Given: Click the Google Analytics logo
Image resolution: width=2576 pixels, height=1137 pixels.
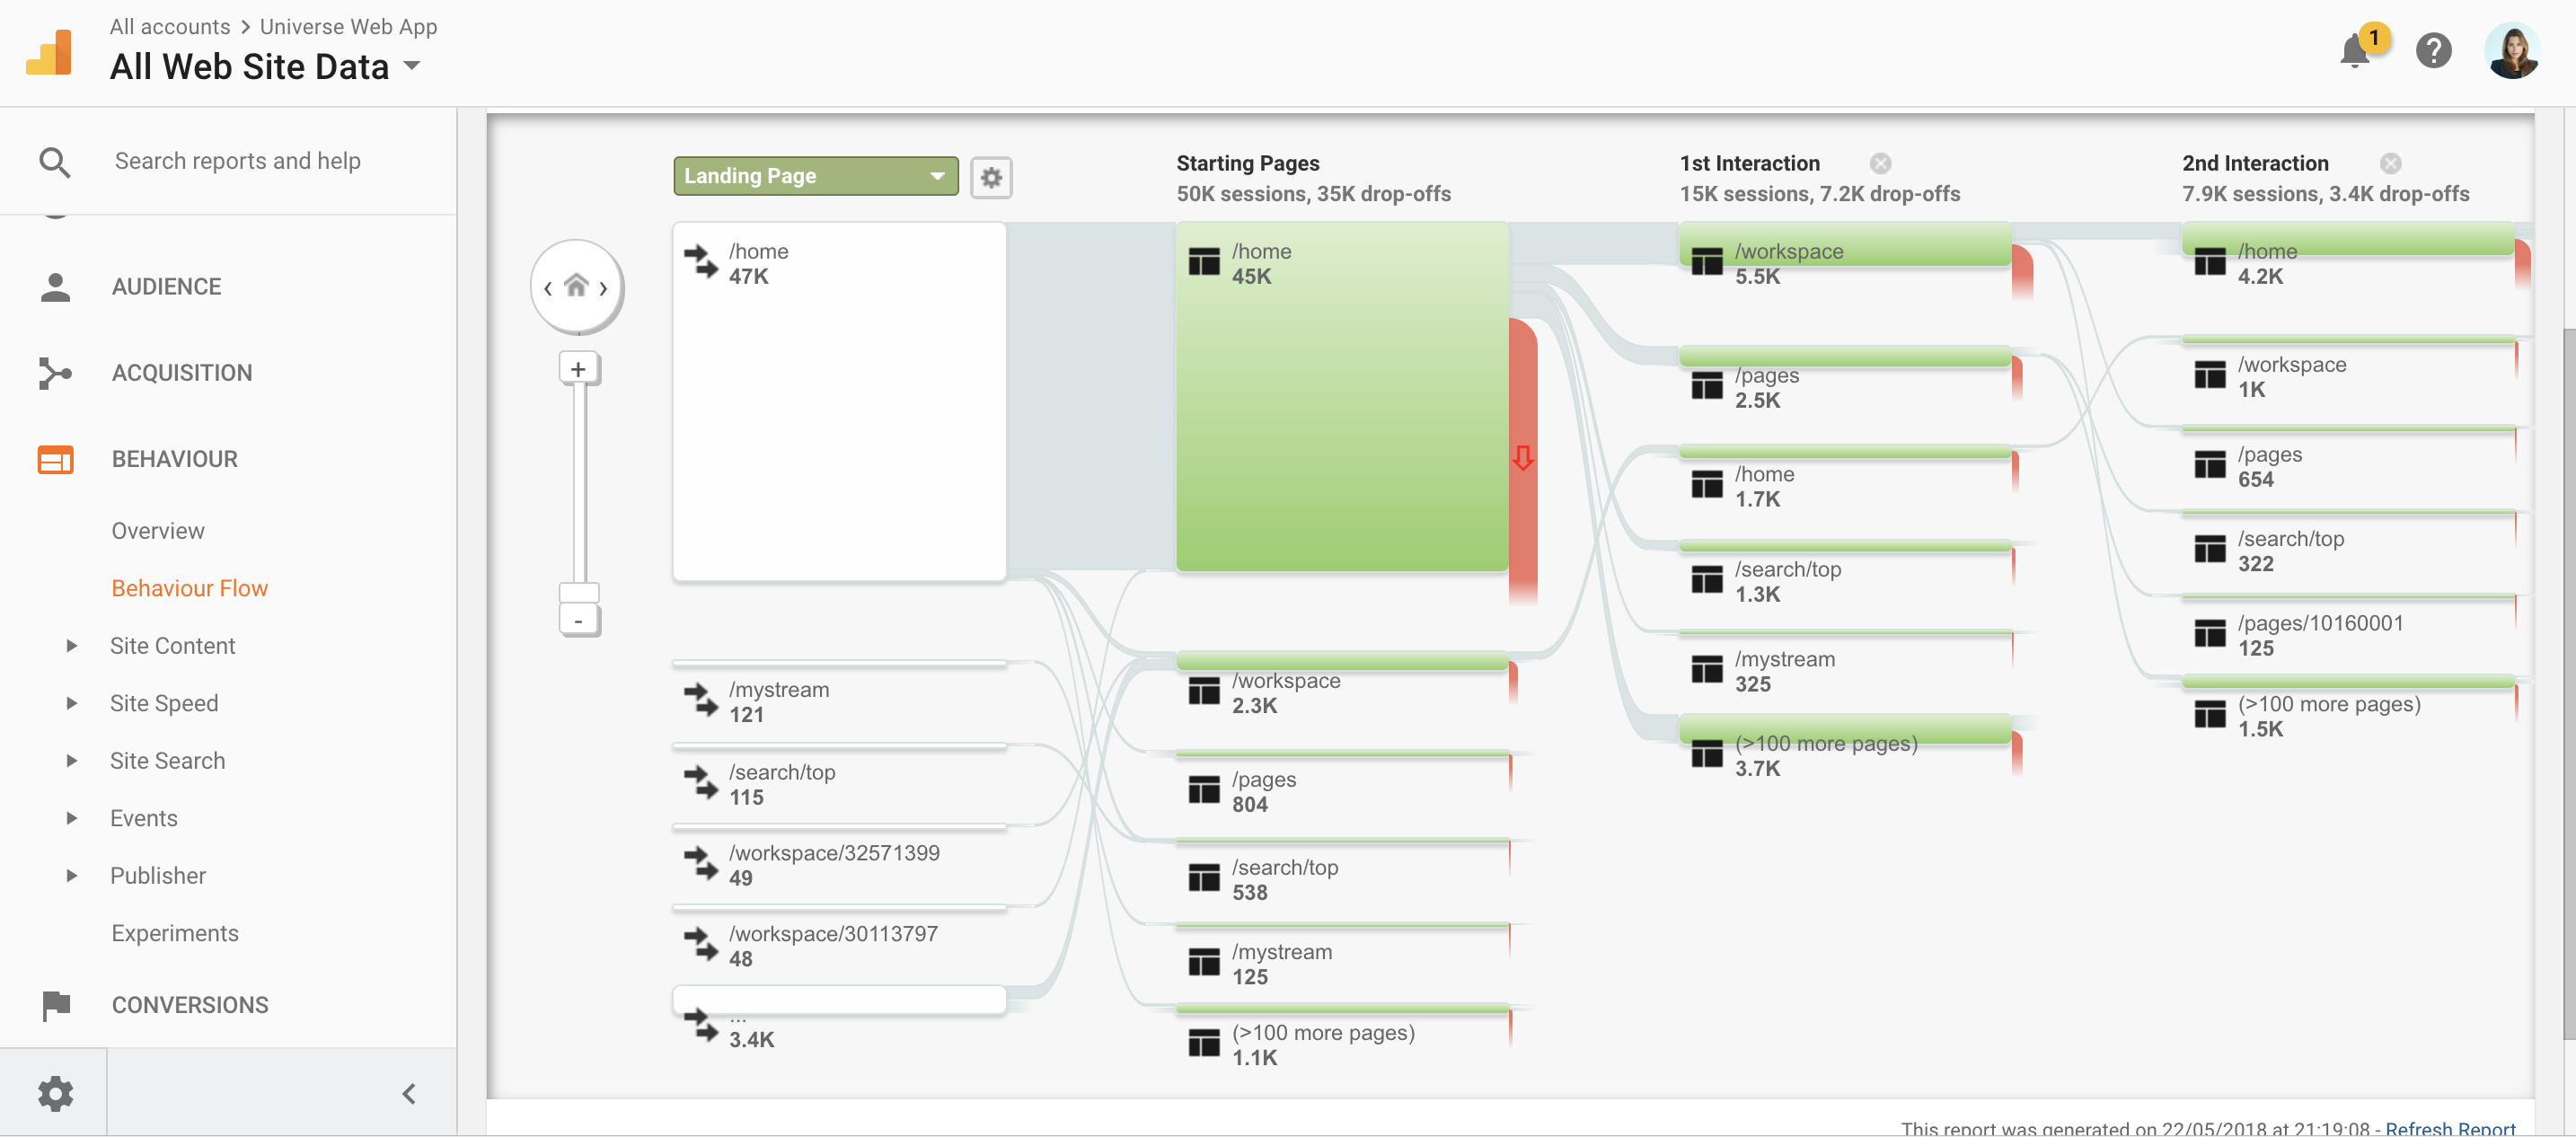Looking at the screenshot, I should 49,52.
